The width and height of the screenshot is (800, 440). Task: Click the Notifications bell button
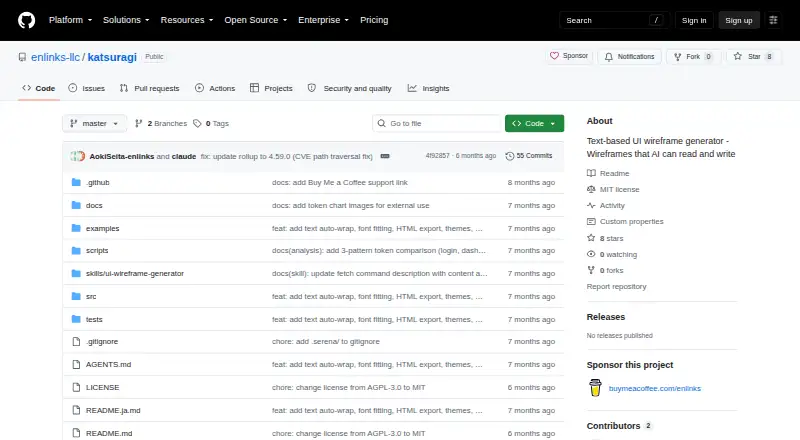[x=630, y=56]
